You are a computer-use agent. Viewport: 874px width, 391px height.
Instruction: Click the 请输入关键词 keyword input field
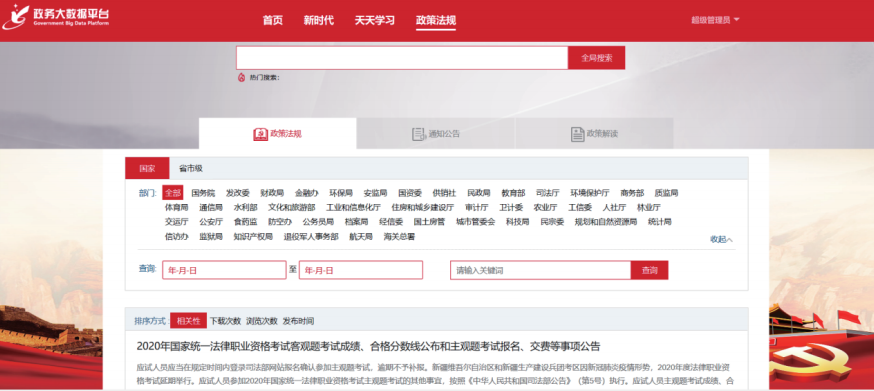(541, 271)
